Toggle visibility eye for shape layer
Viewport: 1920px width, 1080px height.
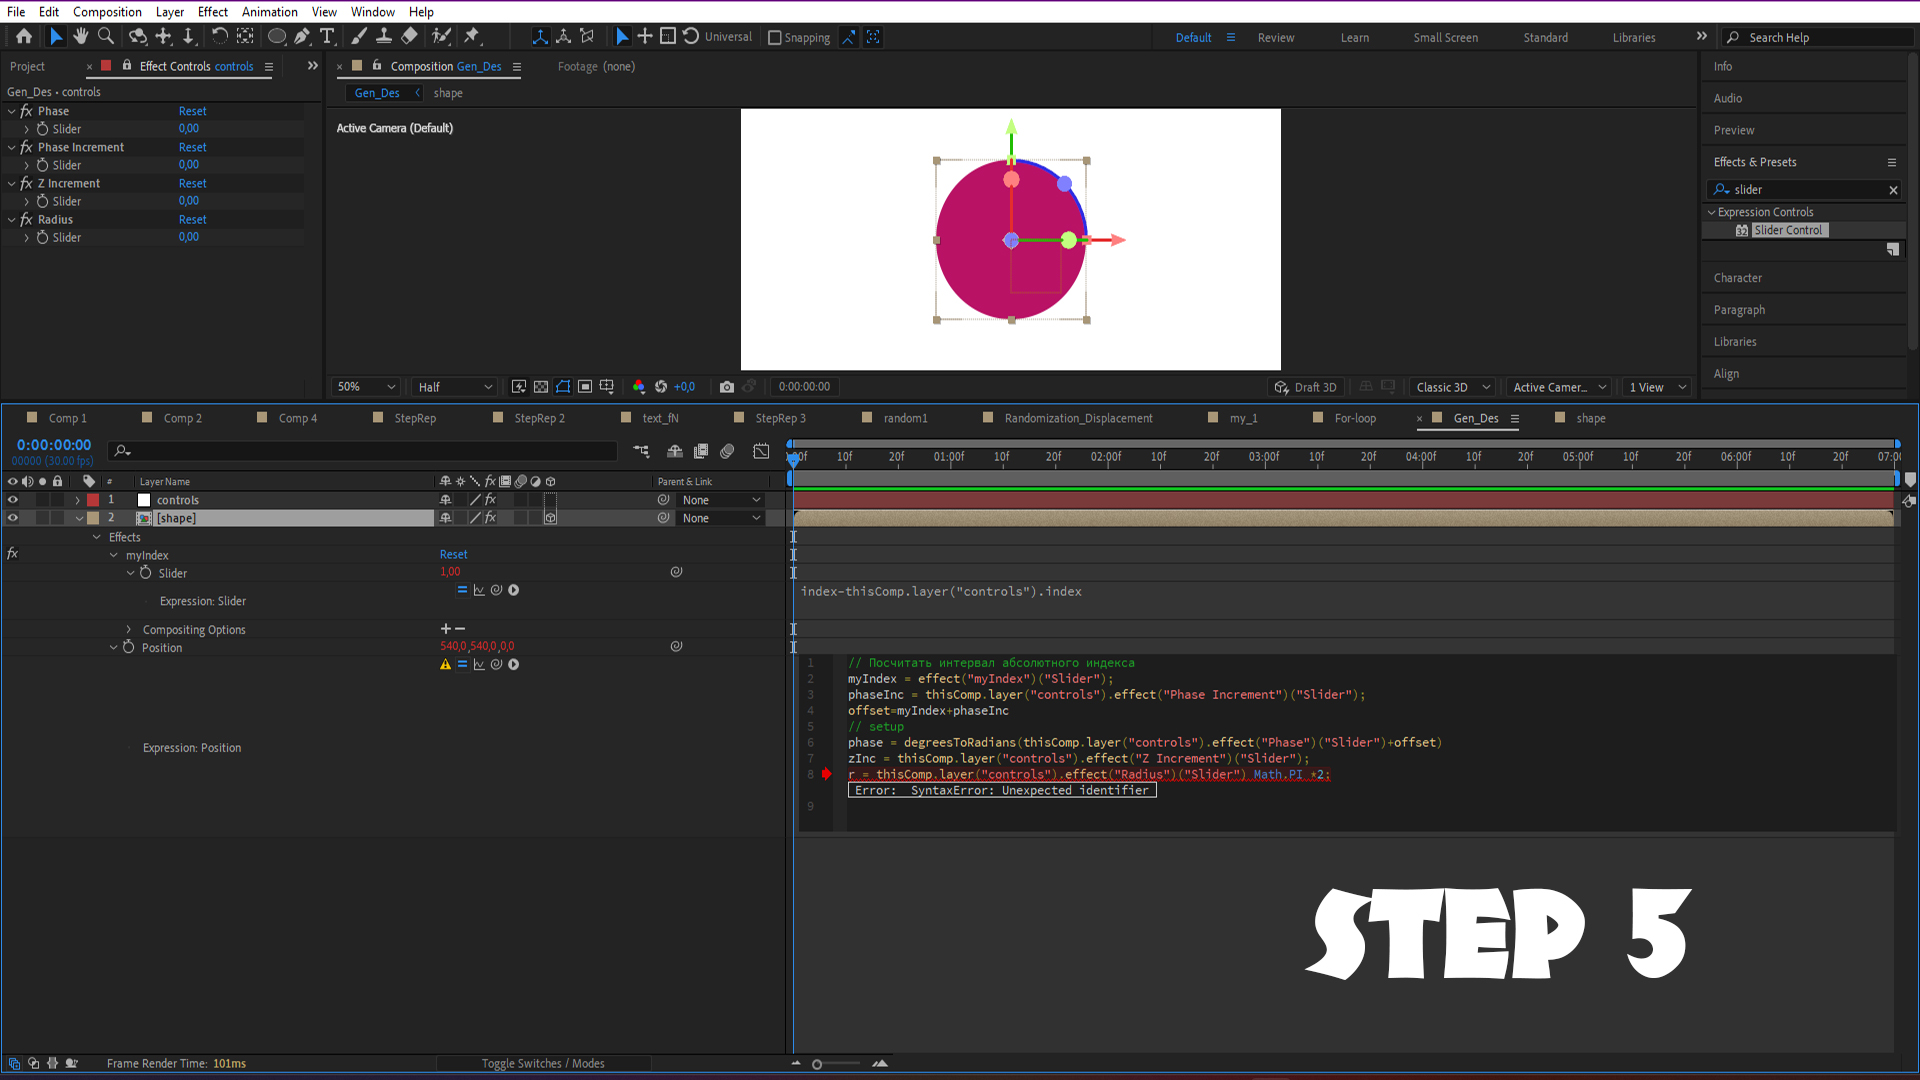(13, 517)
